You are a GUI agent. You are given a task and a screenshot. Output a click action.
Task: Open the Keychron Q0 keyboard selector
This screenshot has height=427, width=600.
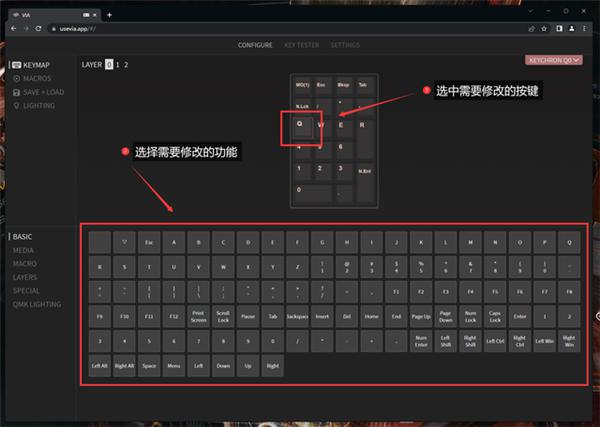(x=552, y=60)
